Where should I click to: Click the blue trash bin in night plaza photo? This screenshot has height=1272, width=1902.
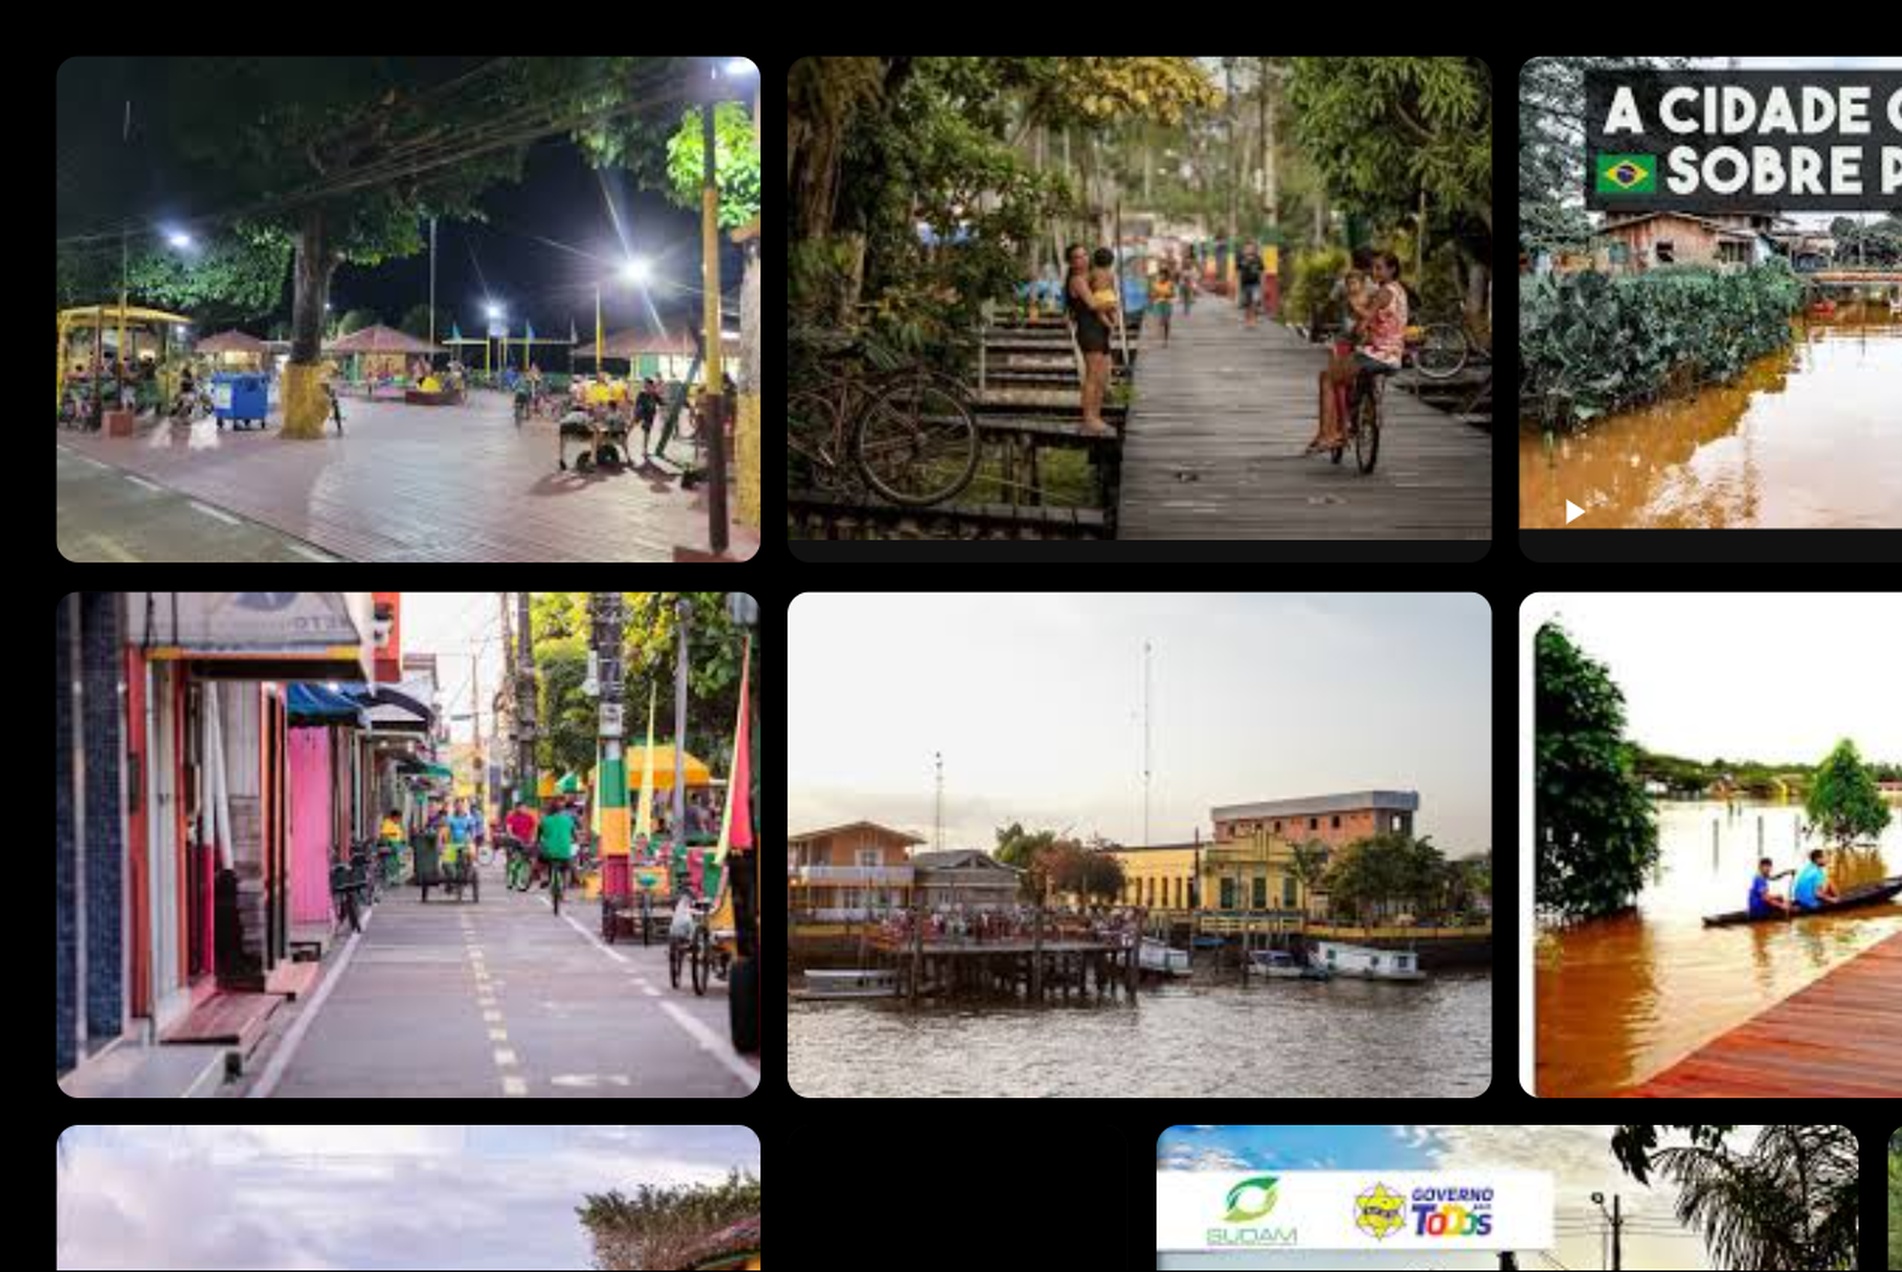pyautogui.click(x=241, y=400)
